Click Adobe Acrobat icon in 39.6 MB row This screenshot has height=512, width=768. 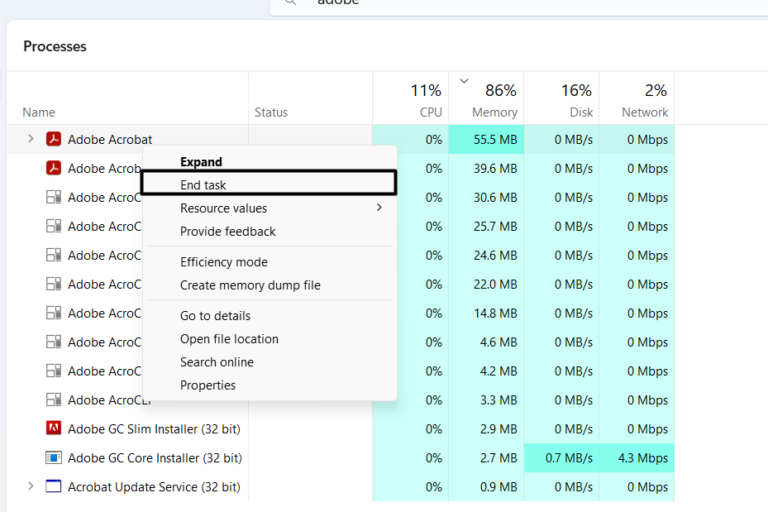pos(53,168)
